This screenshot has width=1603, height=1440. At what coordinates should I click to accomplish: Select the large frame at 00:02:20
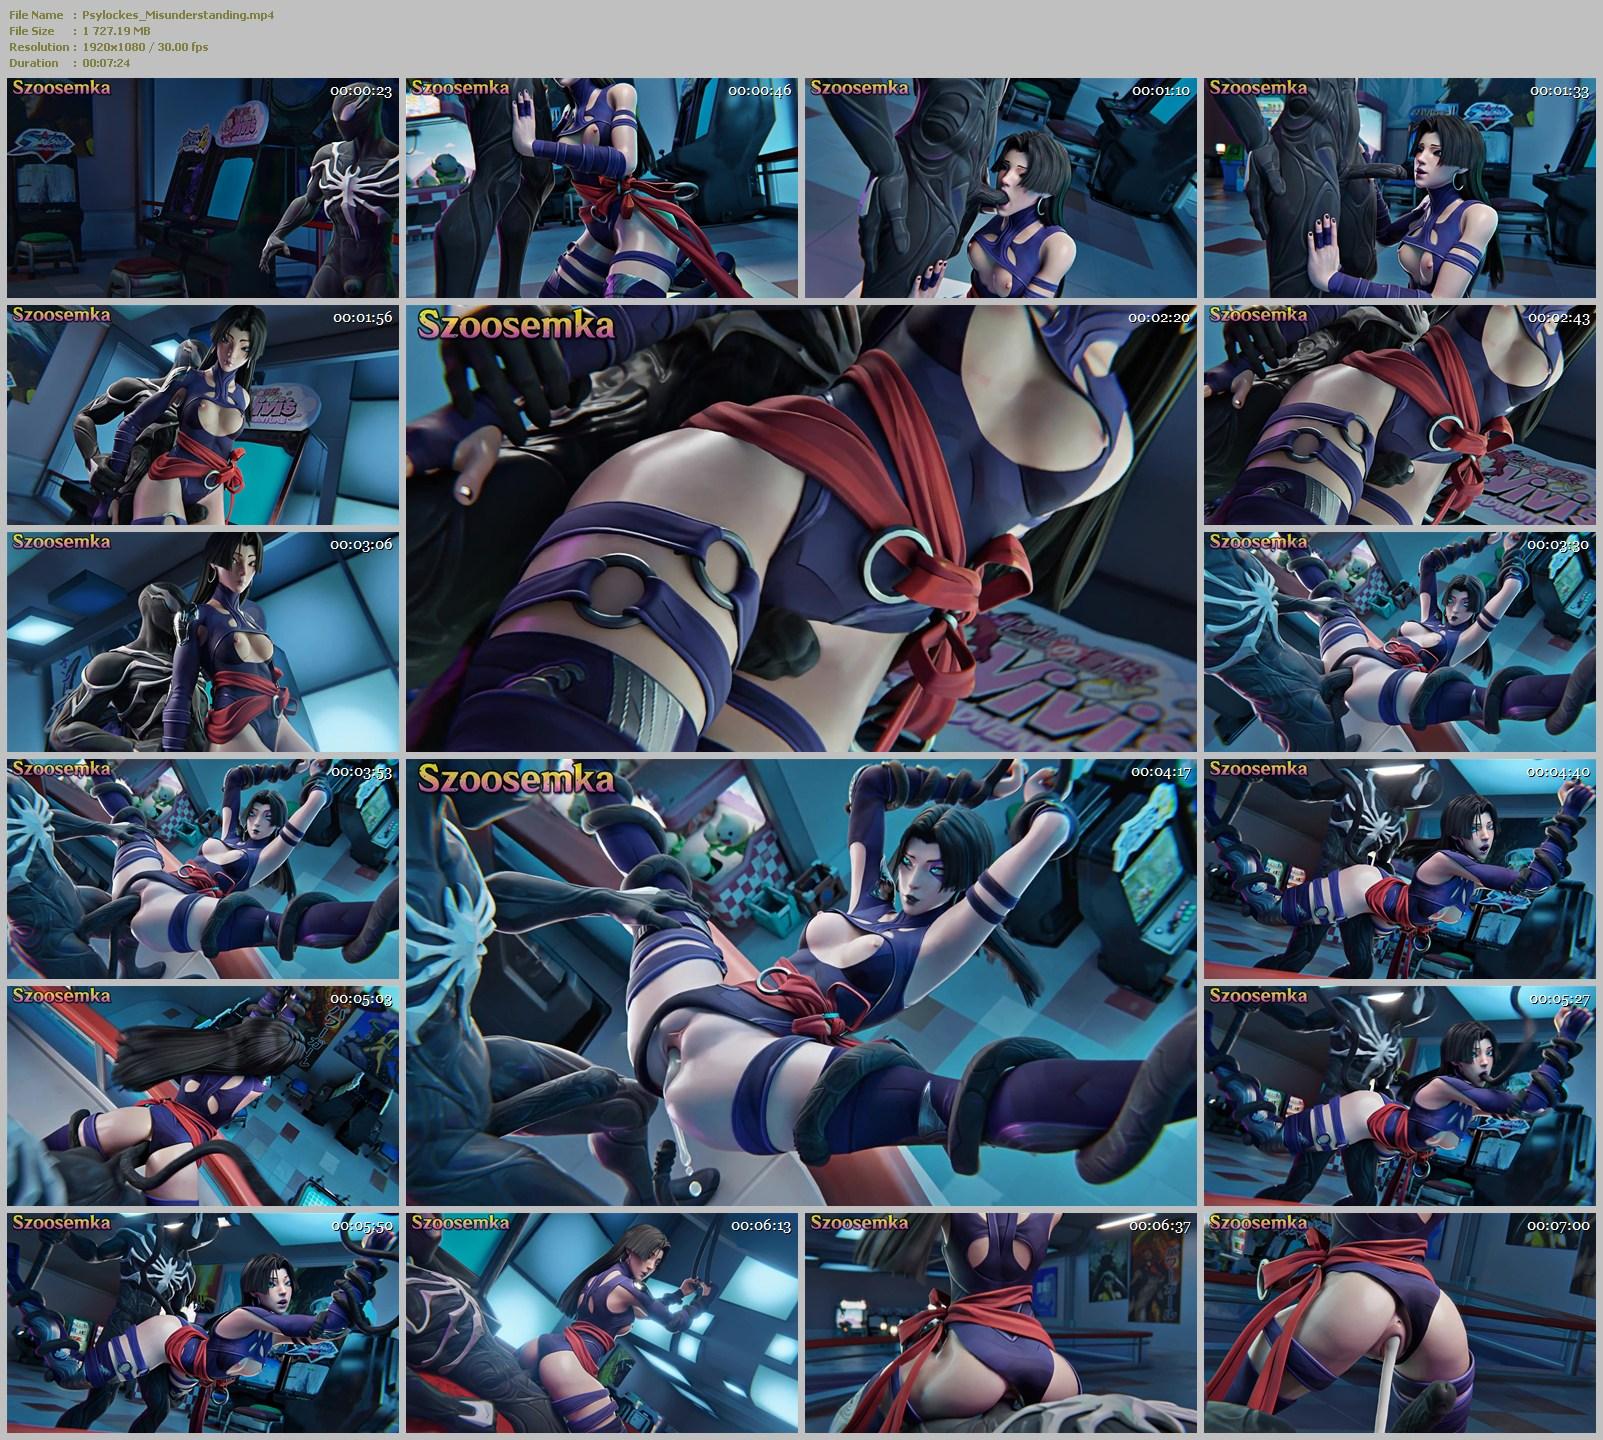[800, 528]
